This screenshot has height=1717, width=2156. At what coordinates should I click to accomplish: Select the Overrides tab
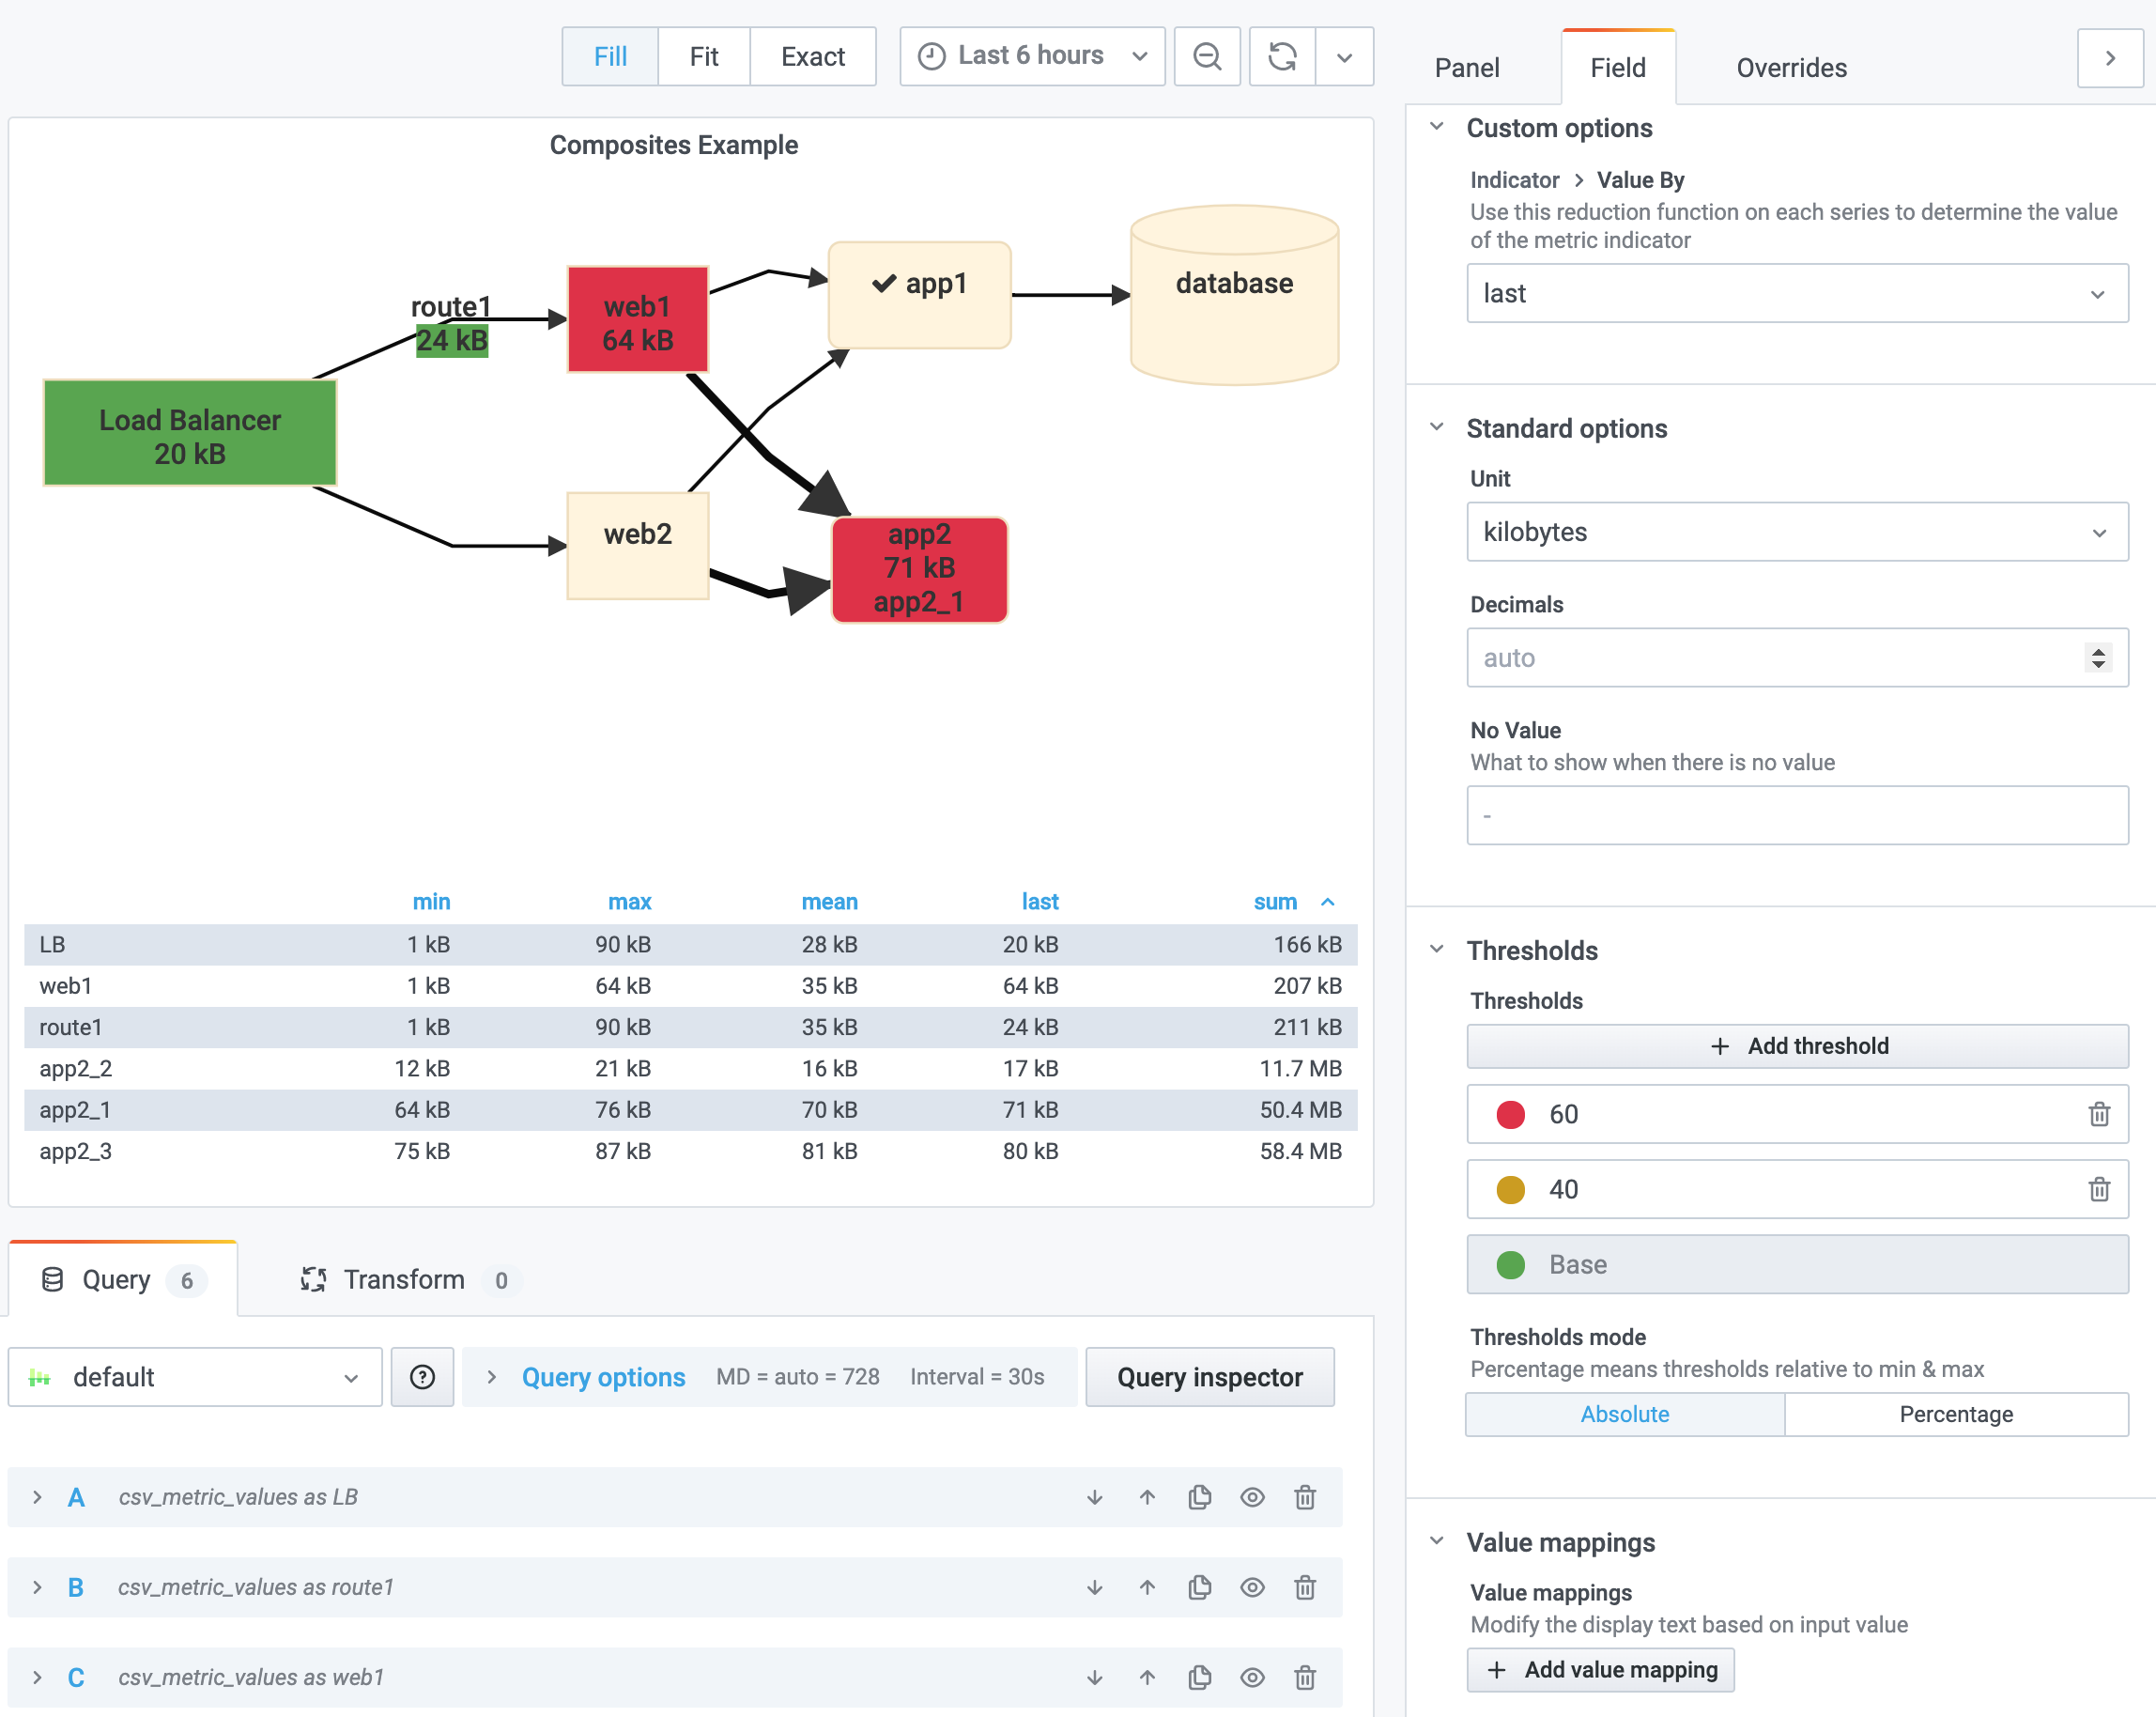coord(1788,67)
